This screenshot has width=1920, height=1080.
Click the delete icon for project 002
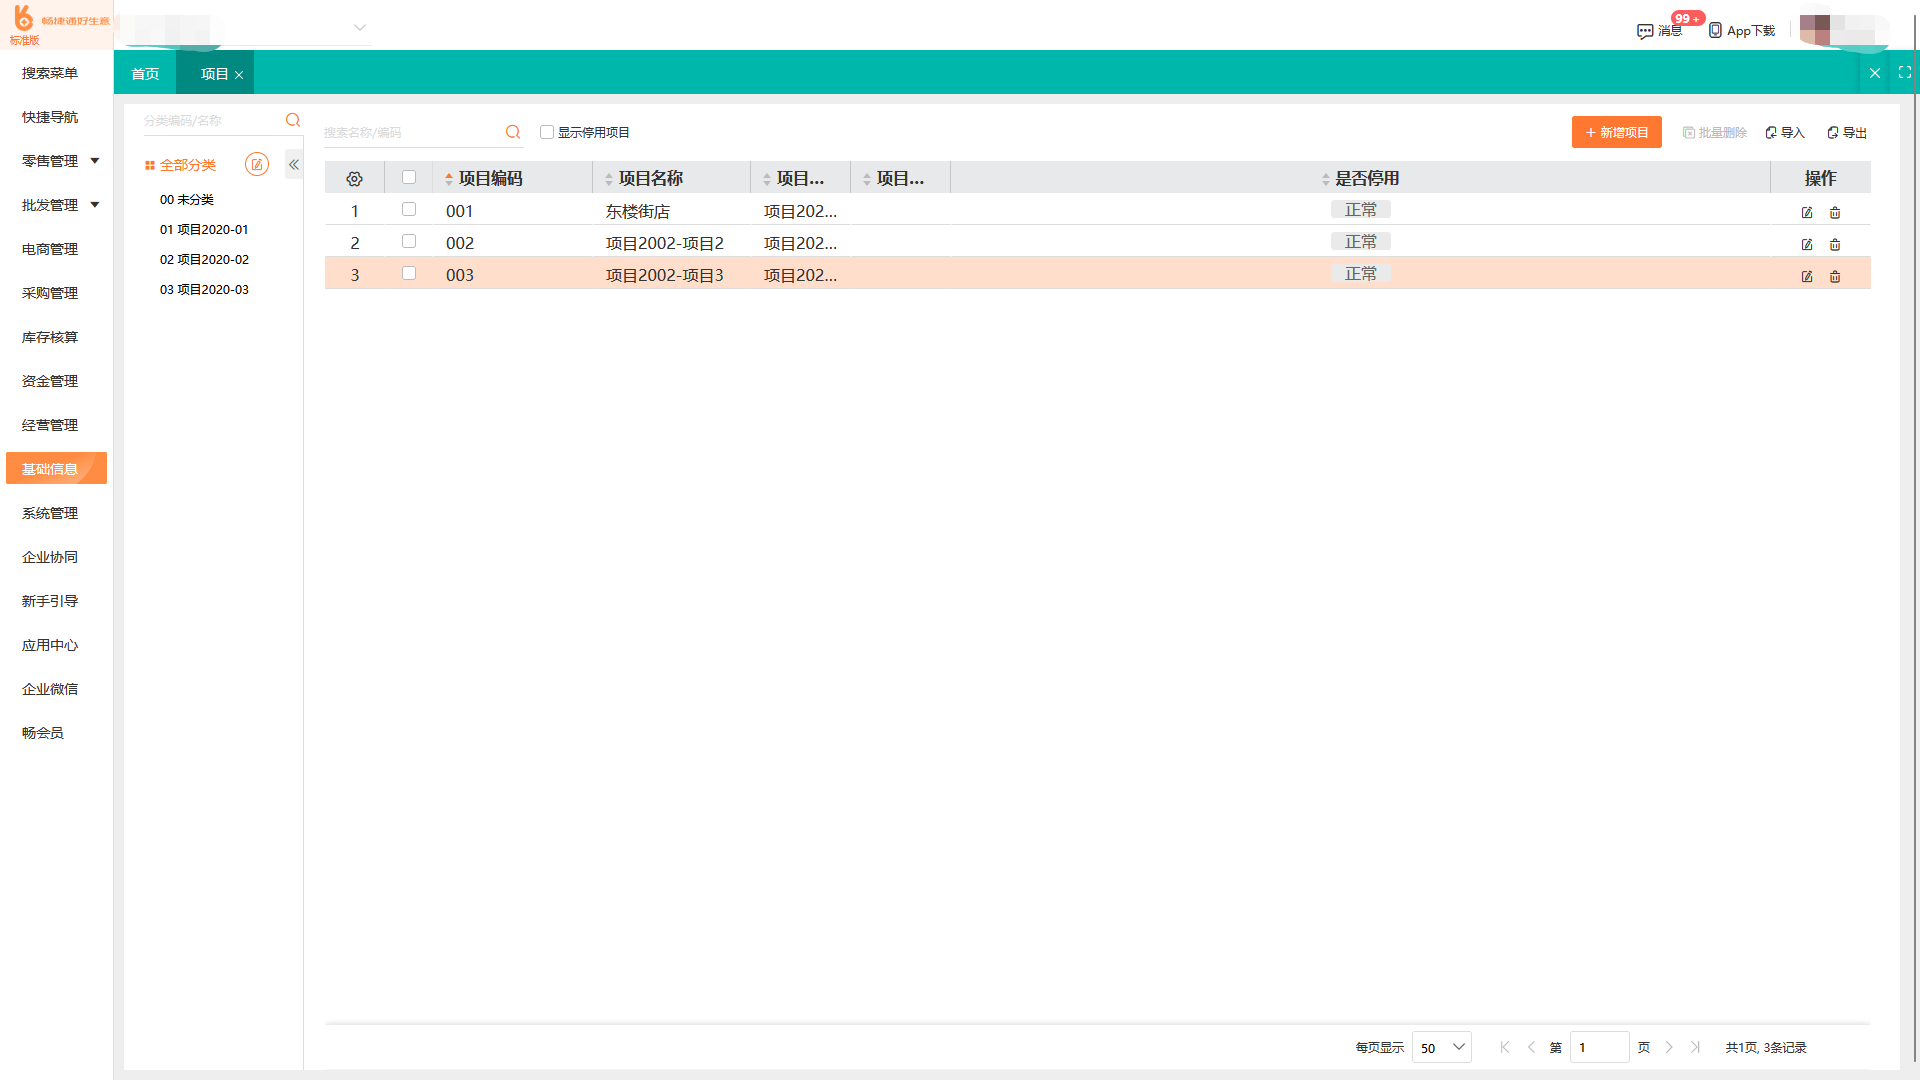(1836, 243)
